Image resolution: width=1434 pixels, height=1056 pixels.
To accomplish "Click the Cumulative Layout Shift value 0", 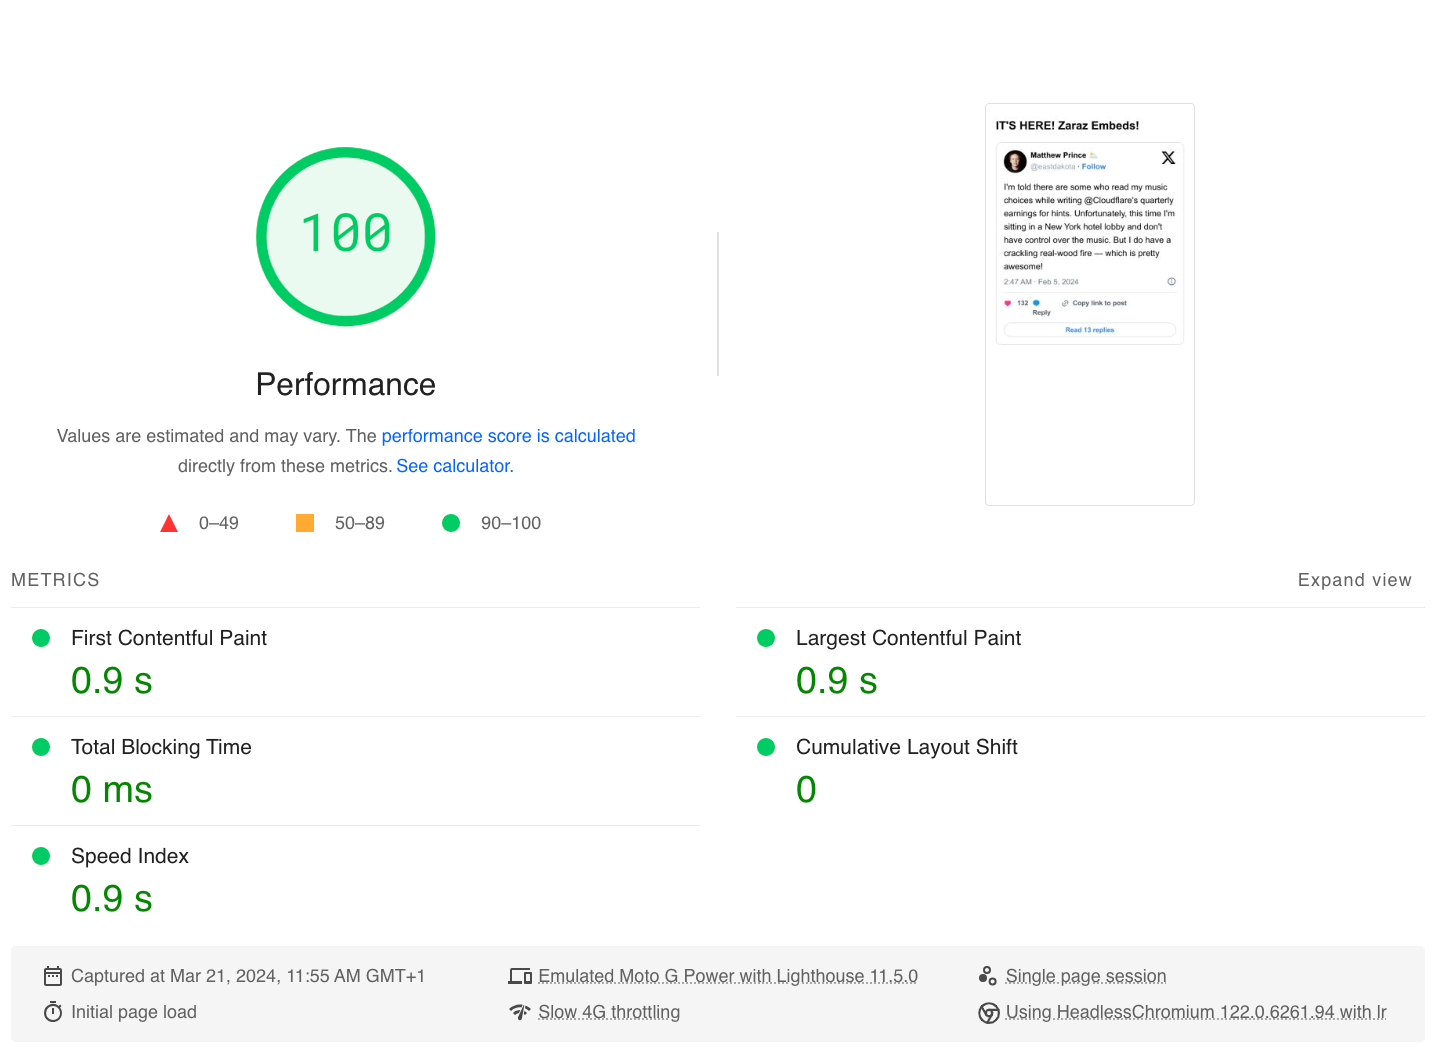I will (806, 790).
